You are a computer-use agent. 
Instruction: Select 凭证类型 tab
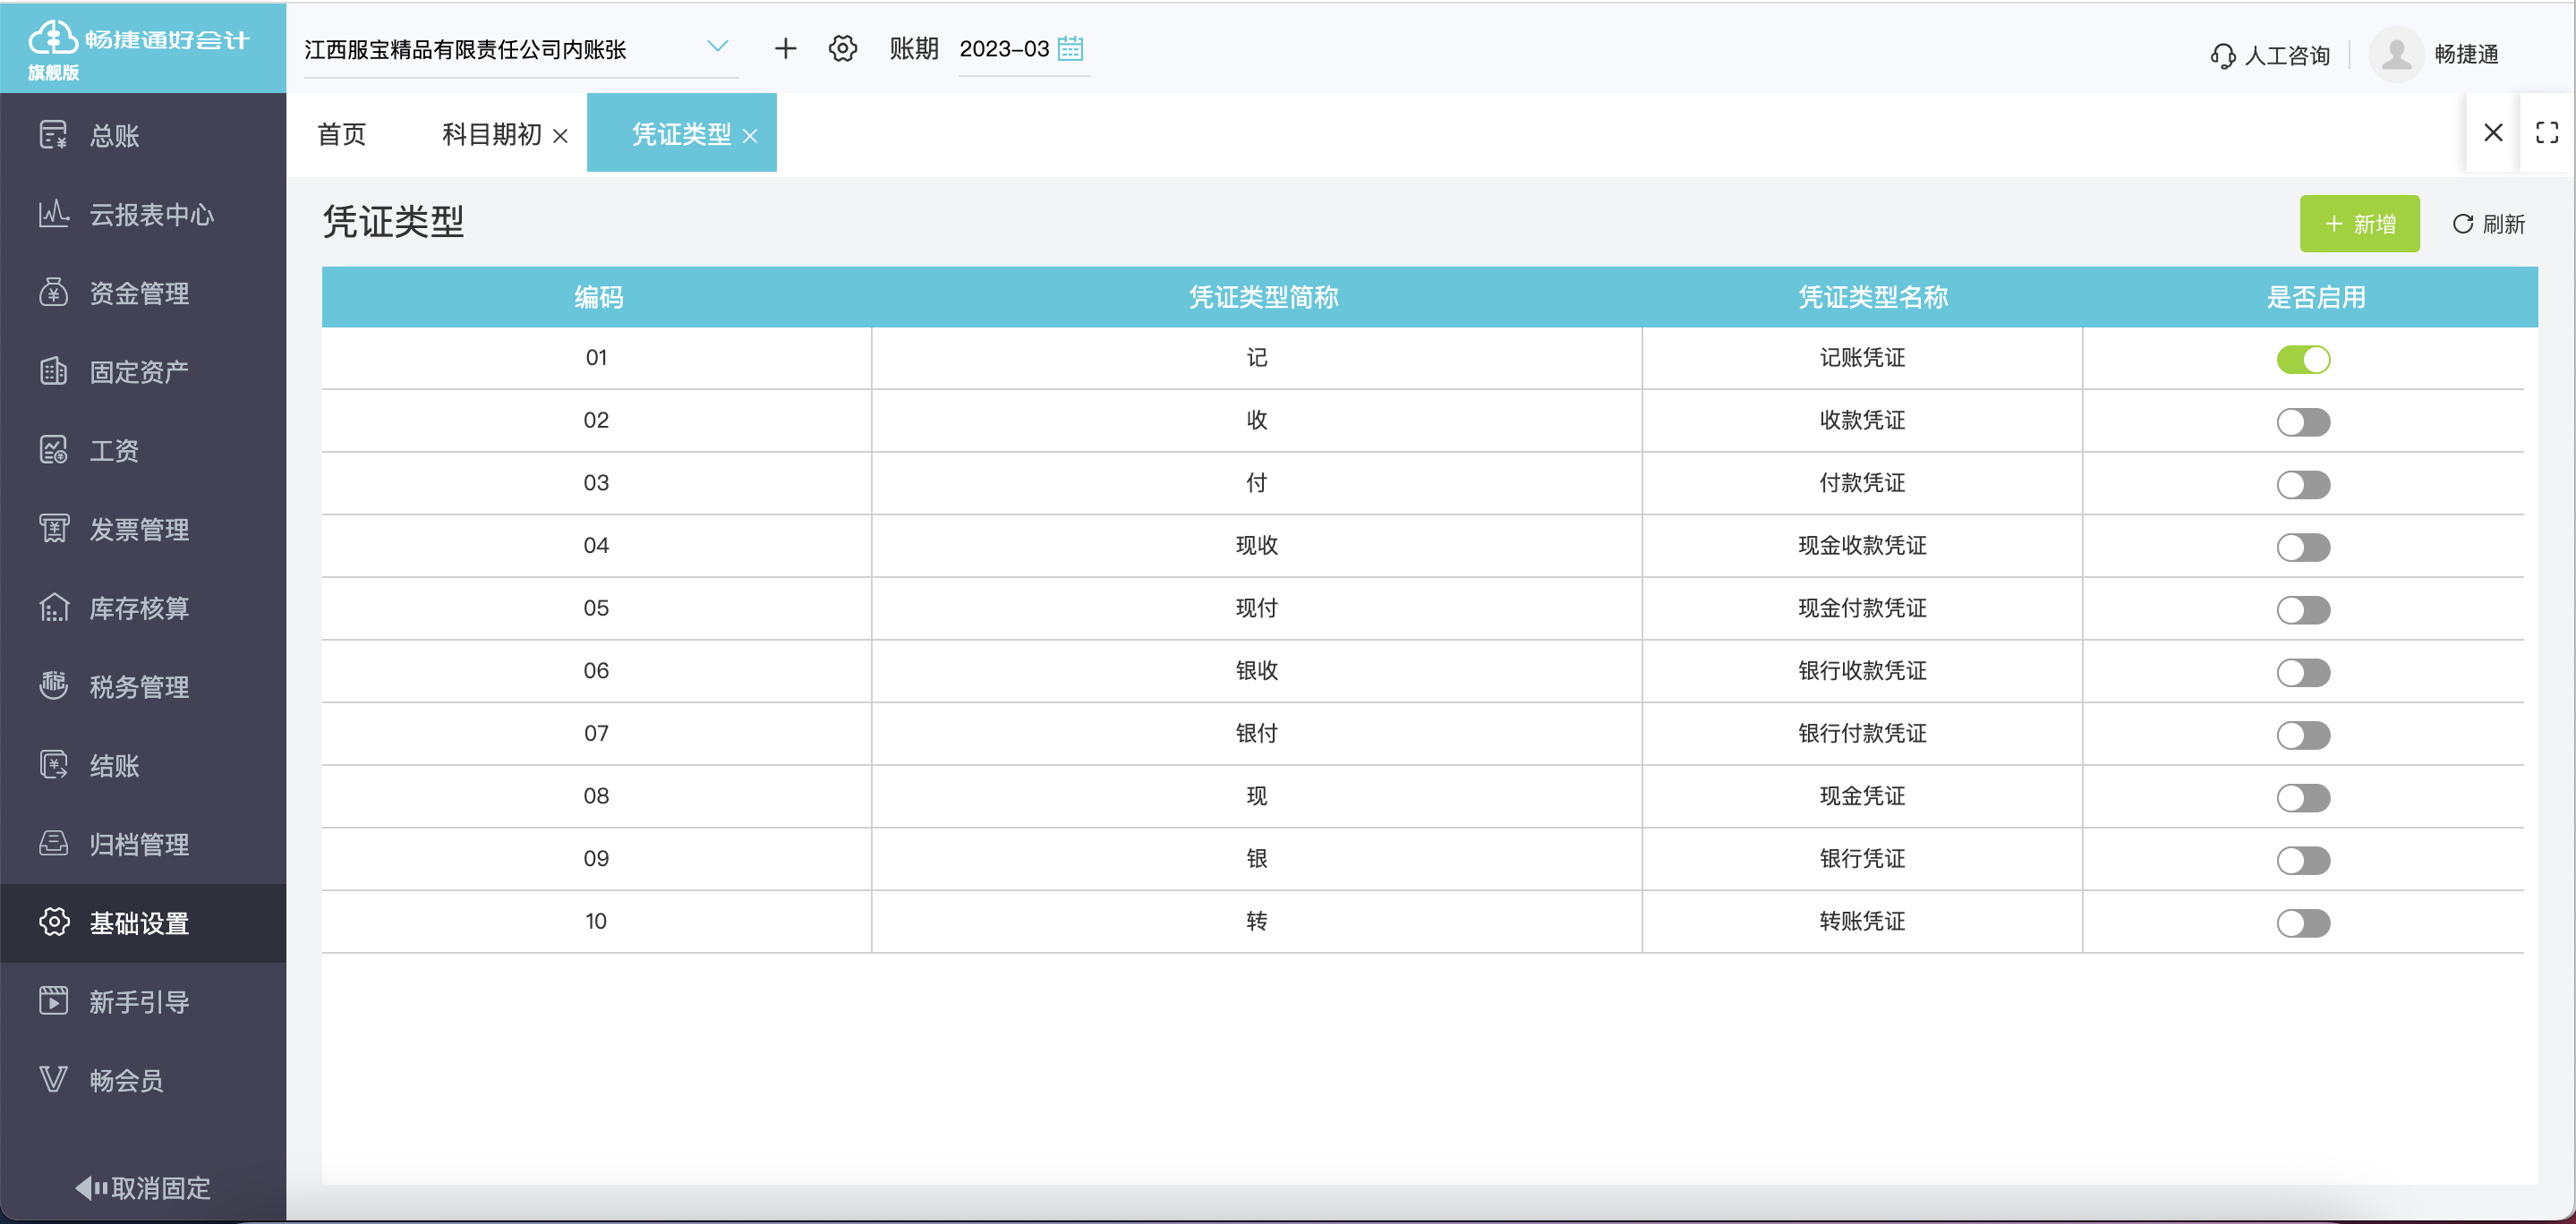680,133
